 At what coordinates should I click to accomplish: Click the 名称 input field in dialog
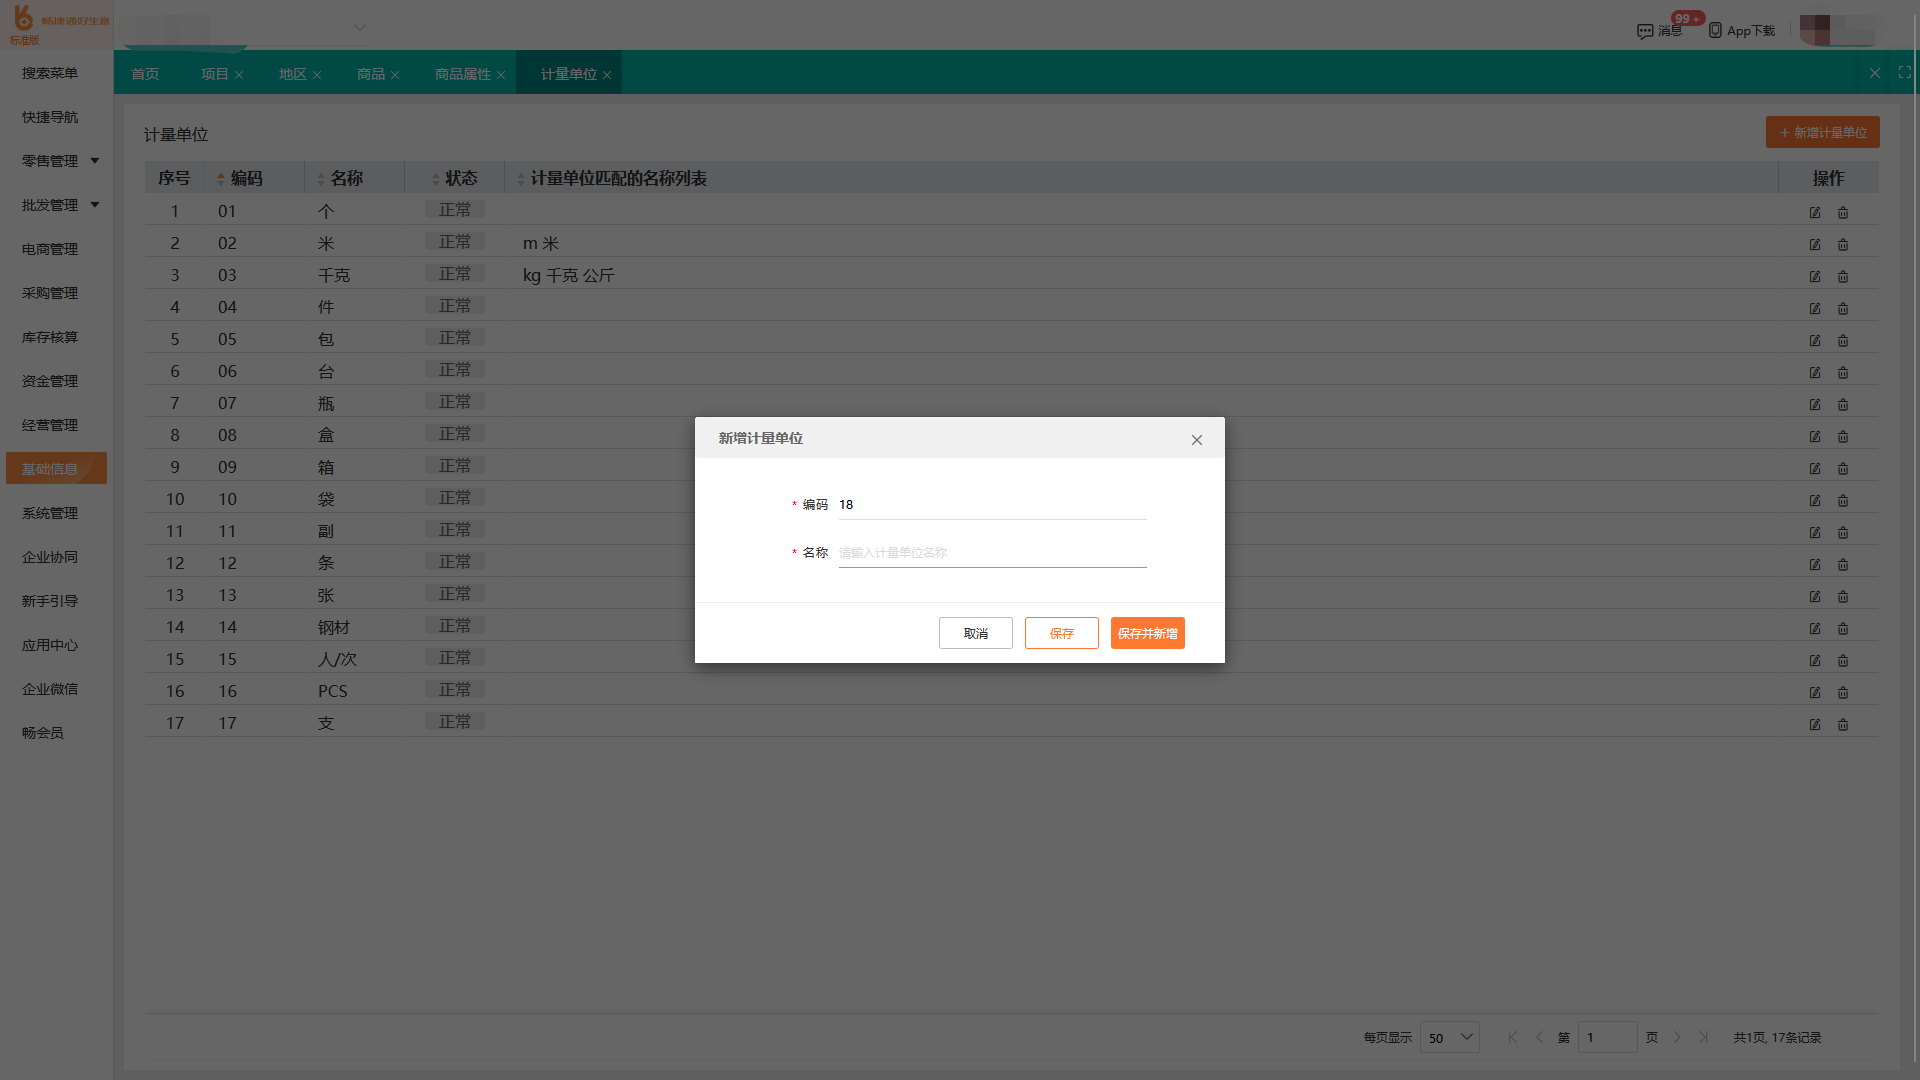[x=990, y=551]
